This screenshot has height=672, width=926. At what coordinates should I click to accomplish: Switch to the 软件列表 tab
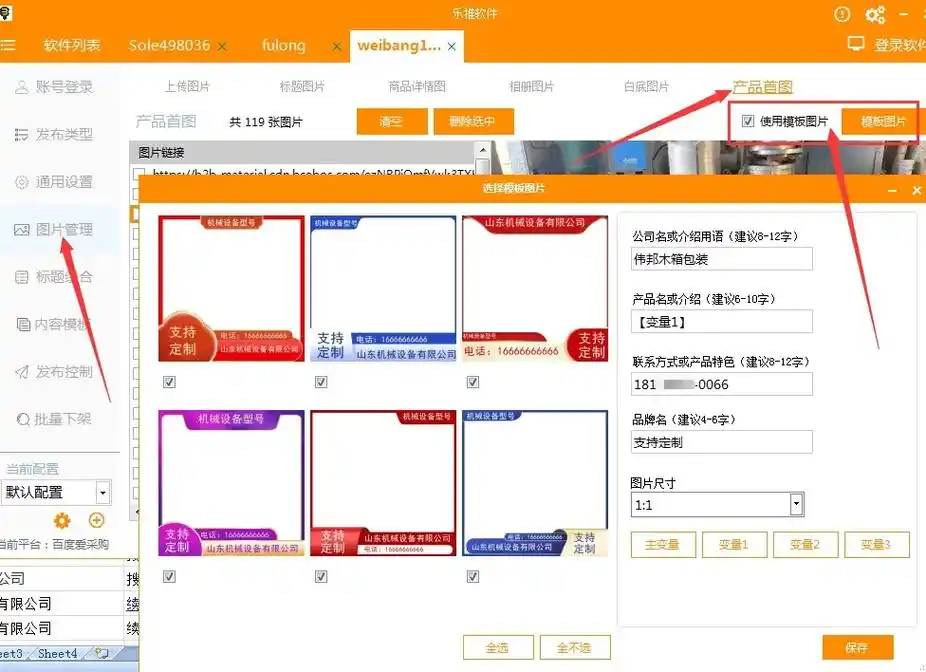[72, 46]
